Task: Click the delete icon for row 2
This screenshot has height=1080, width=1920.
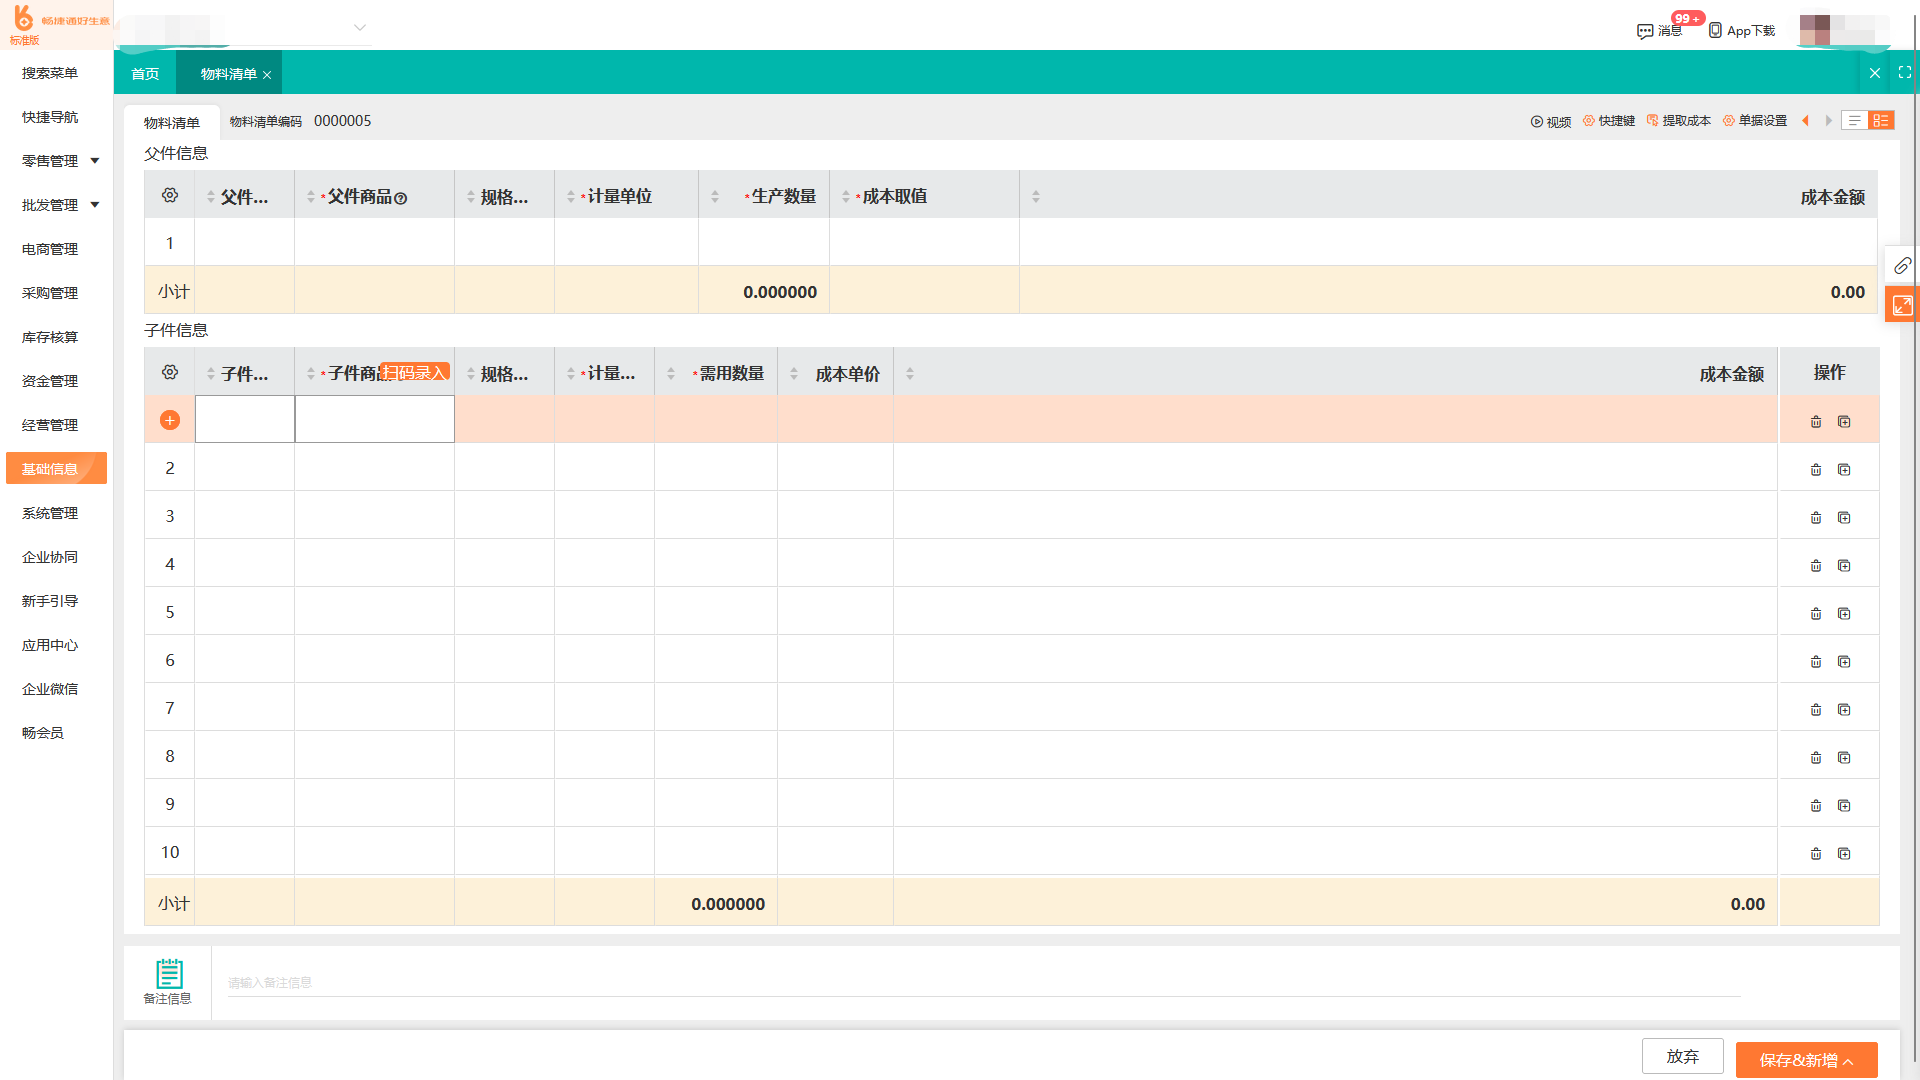Action: tap(1816, 469)
